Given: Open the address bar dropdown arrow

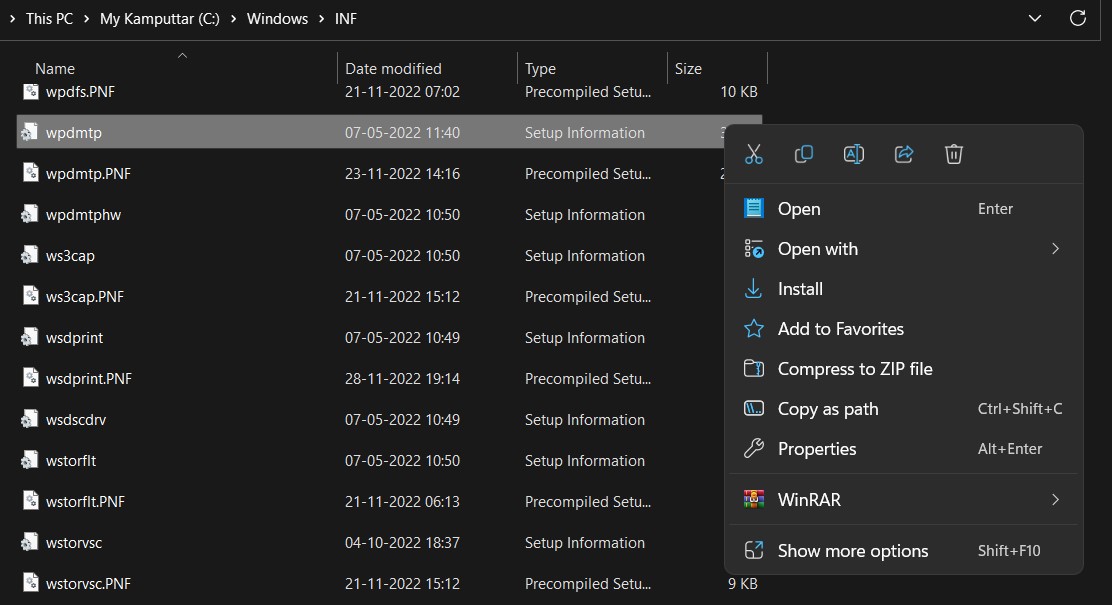Looking at the screenshot, I should (x=1034, y=18).
